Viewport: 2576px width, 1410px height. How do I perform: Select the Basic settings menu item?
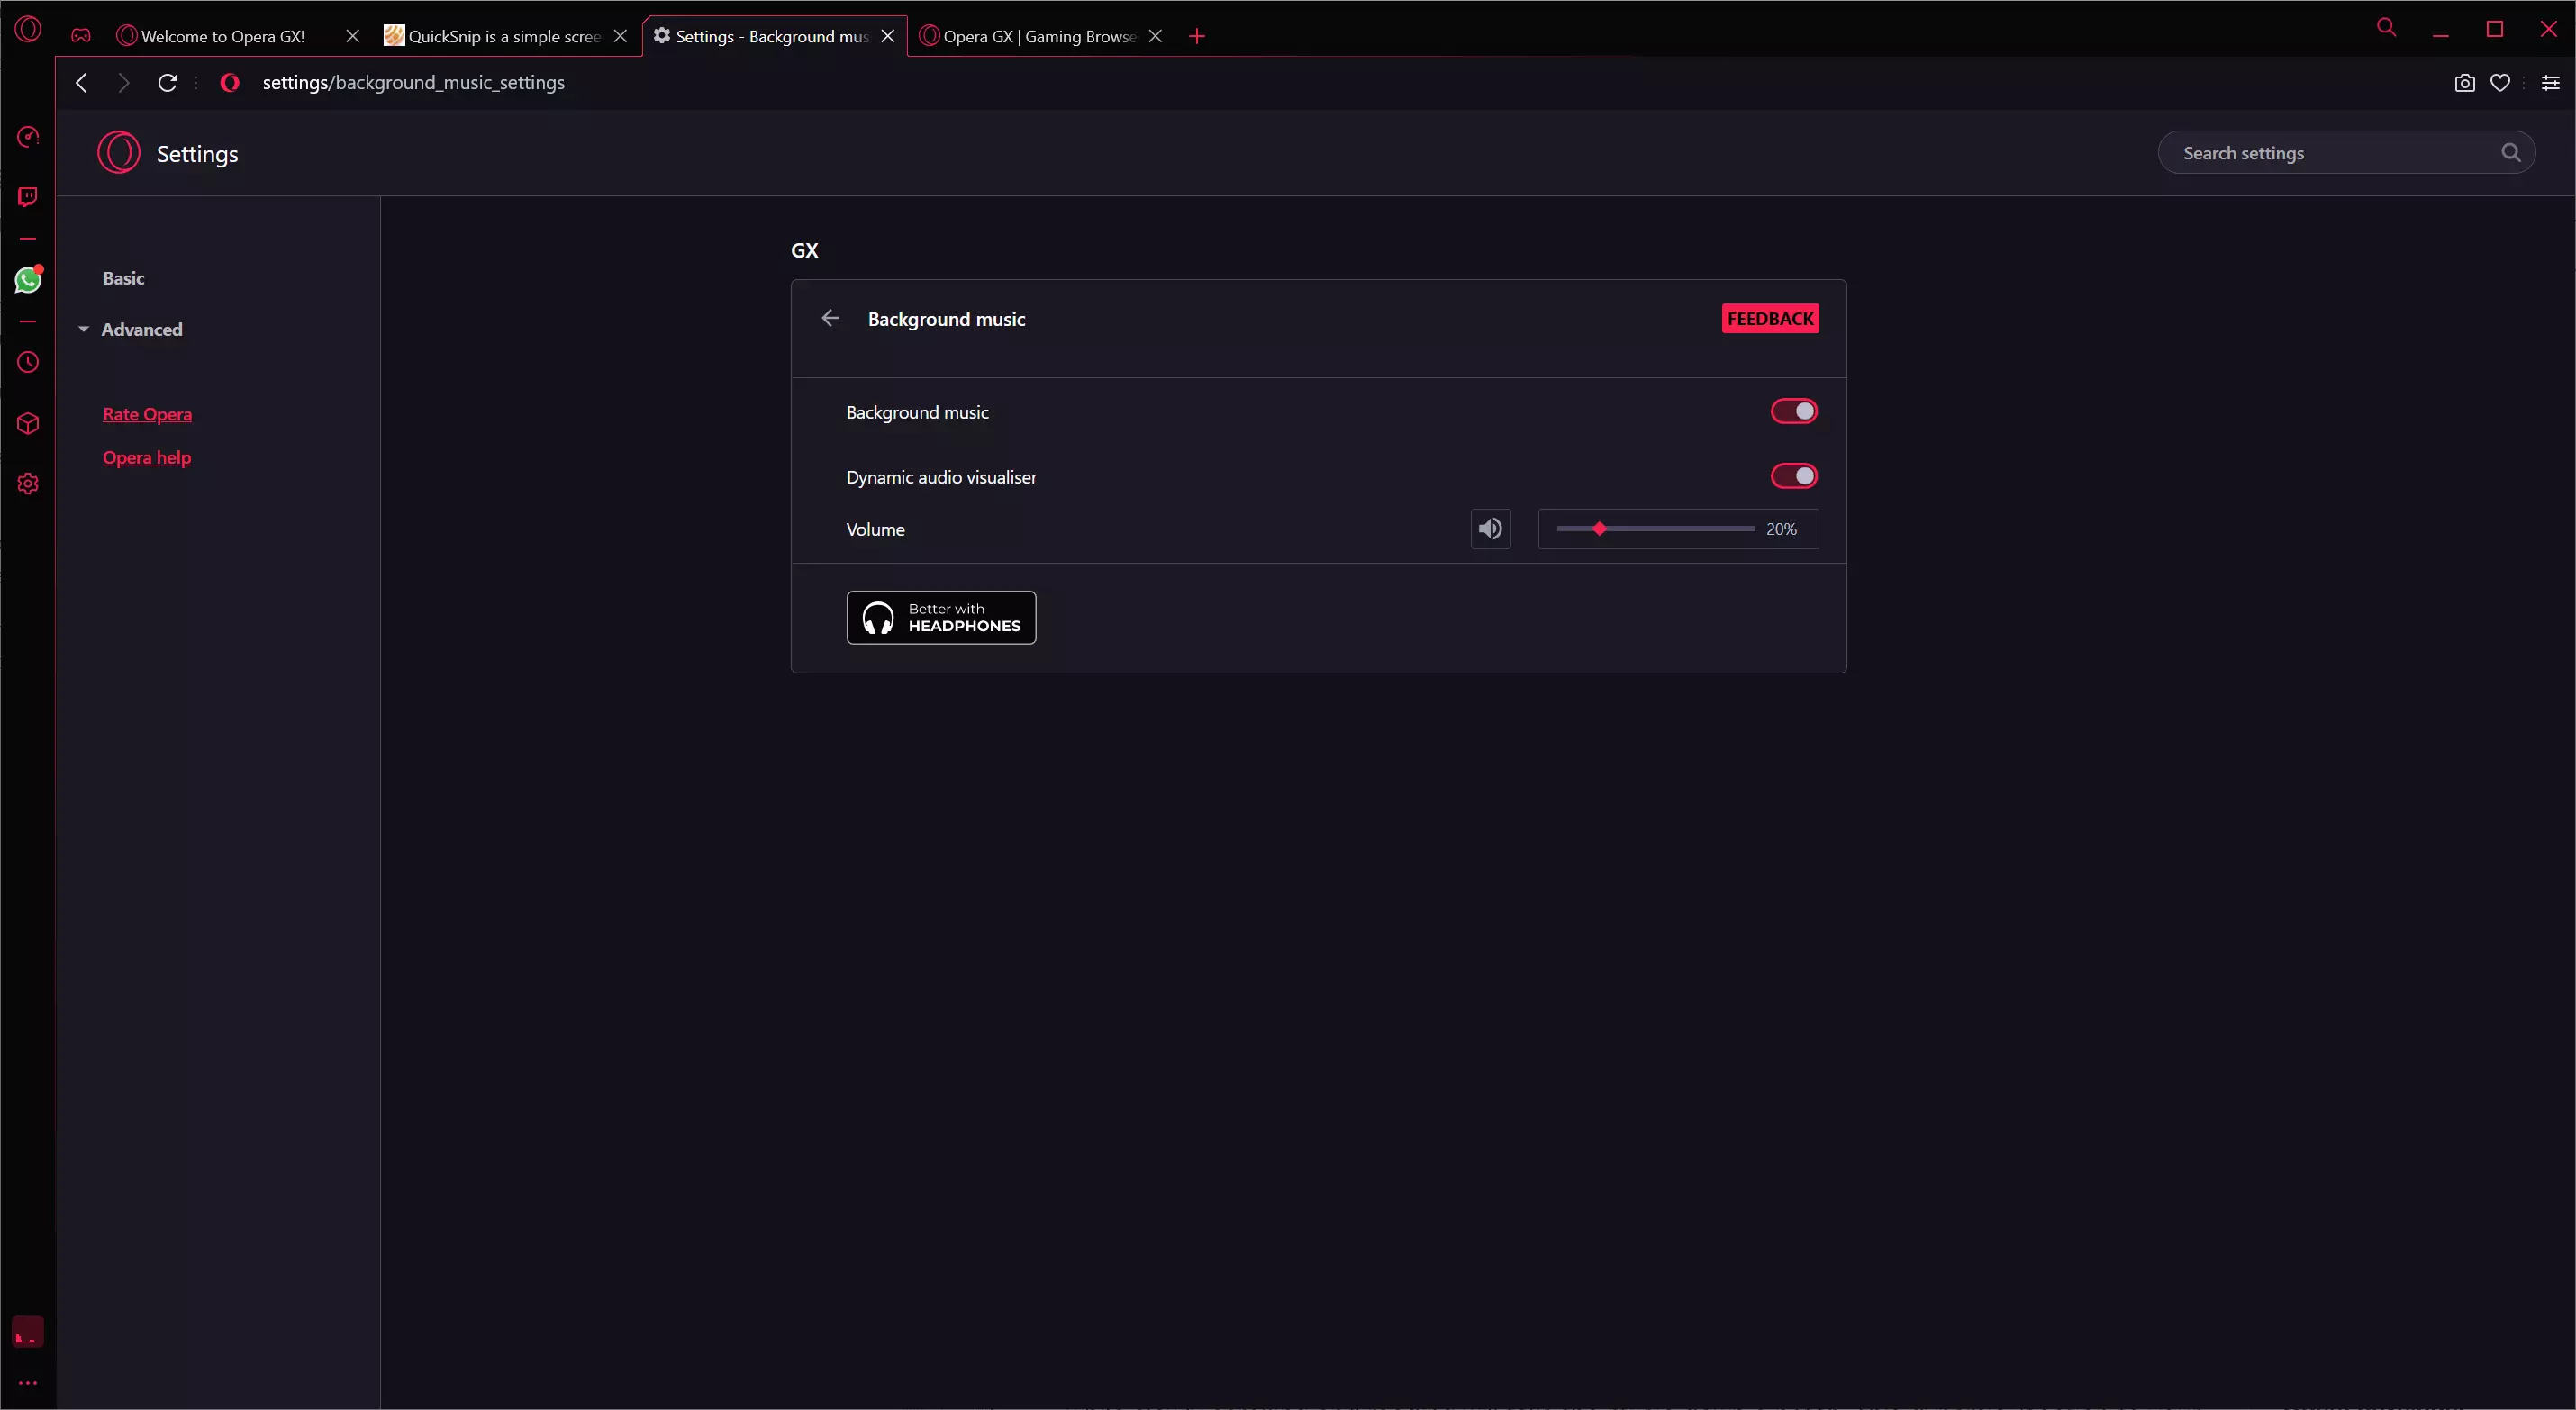coord(122,276)
